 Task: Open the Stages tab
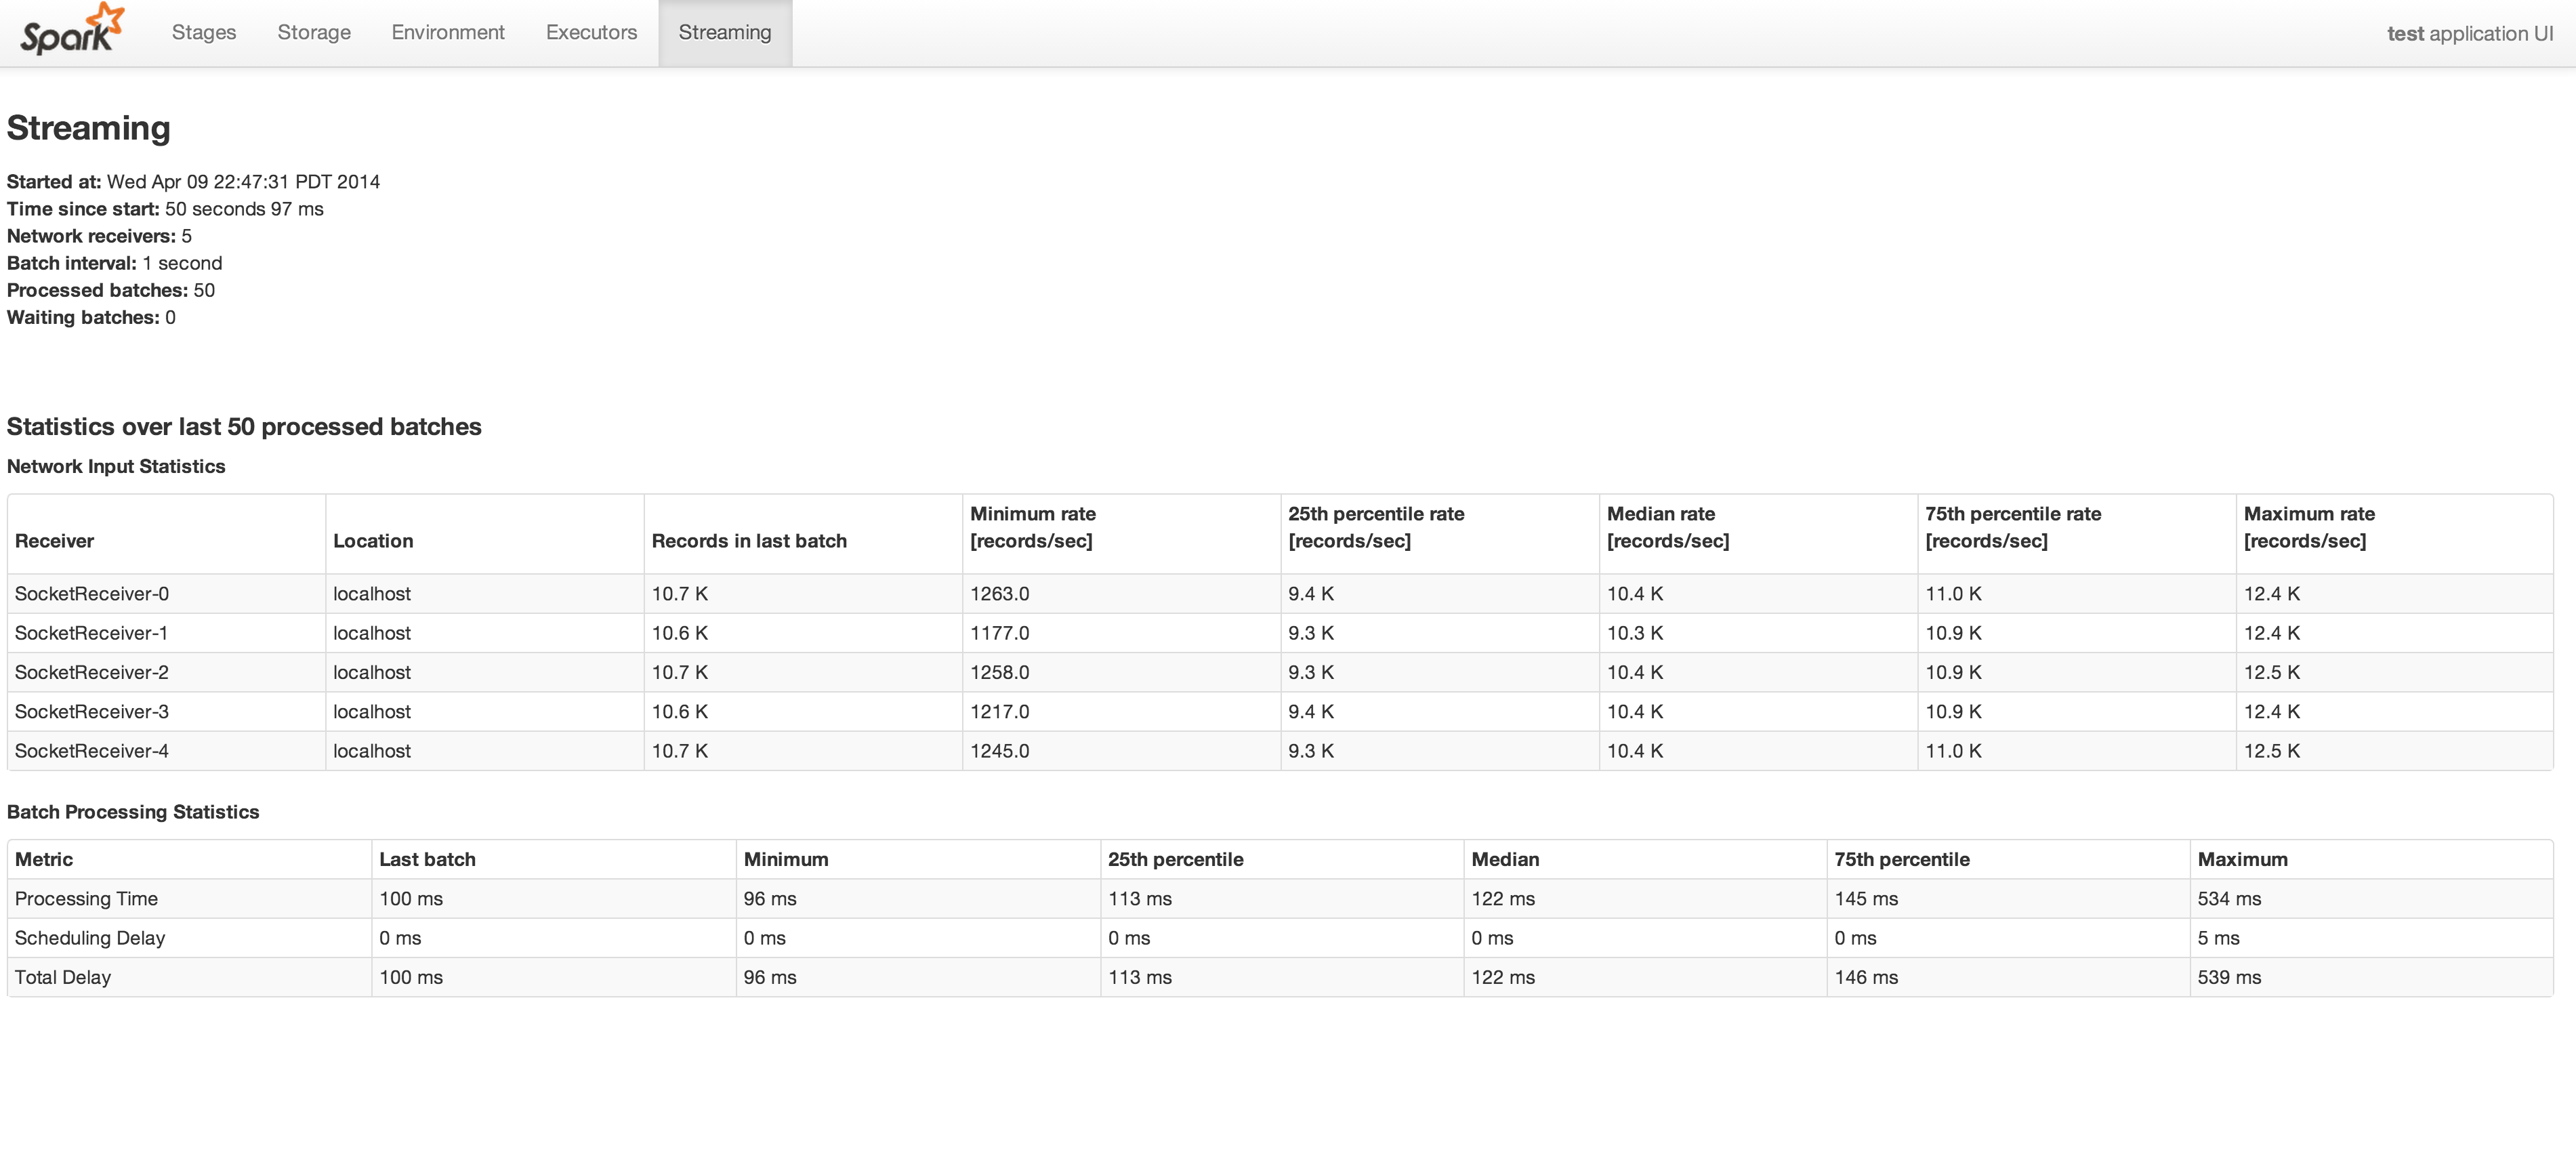[x=204, y=32]
